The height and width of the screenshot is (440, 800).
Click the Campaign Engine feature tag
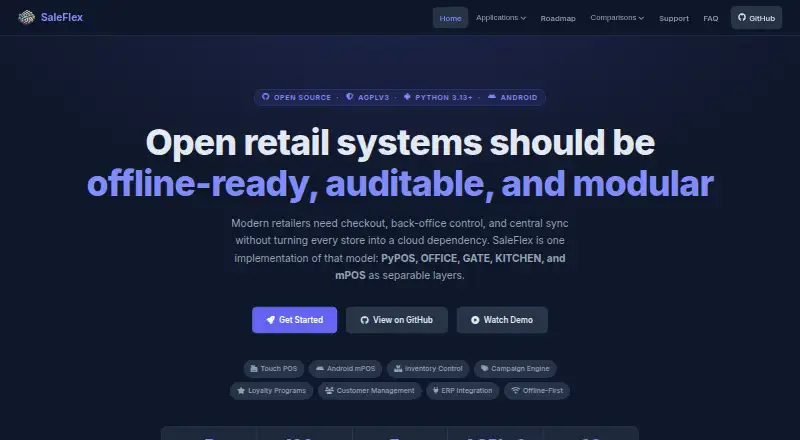point(515,369)
